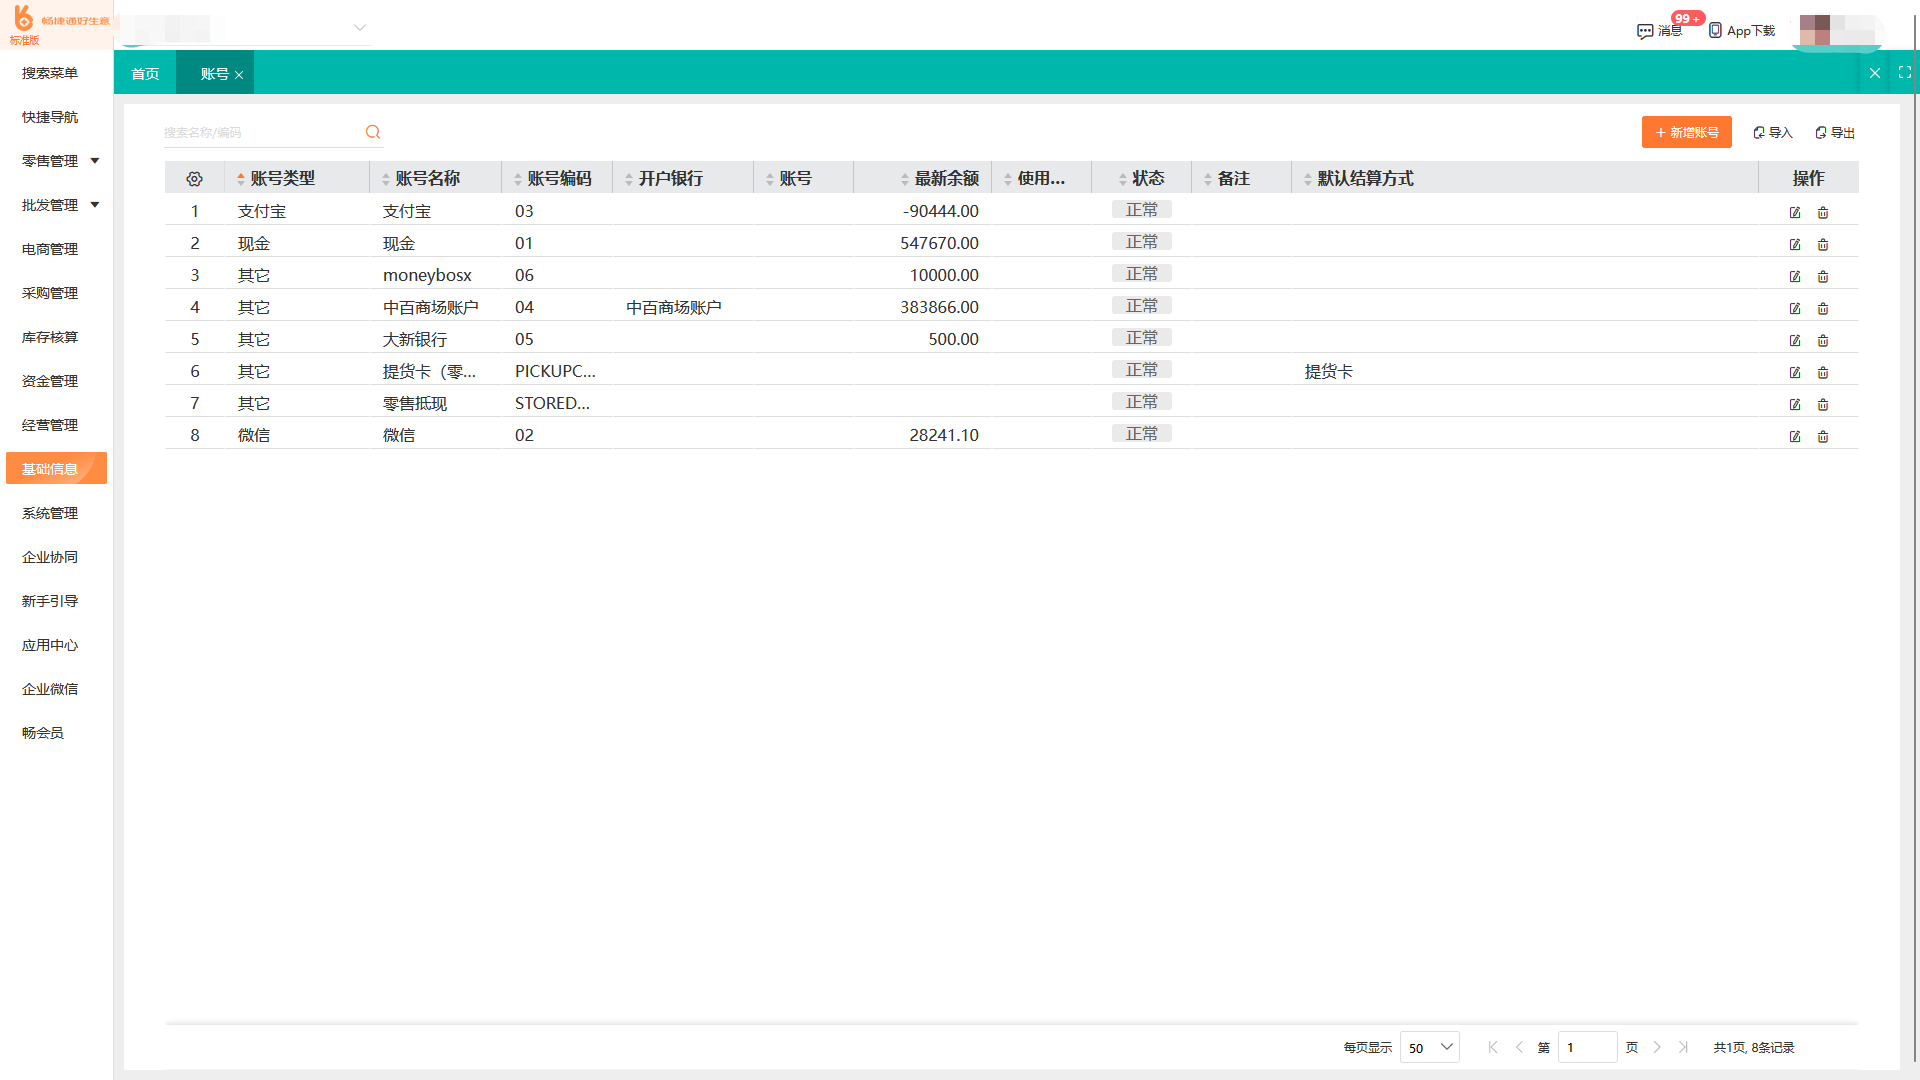The width and height of the screenshot is (1920, 1080).
Task: Toggle sort order on 账号类型 column
Action: point(237,178)
